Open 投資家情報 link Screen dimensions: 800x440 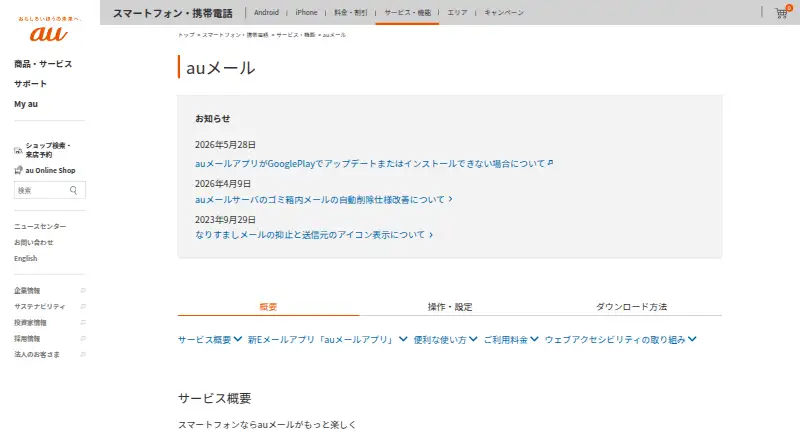pyautogui.click(x=30, y=323)
